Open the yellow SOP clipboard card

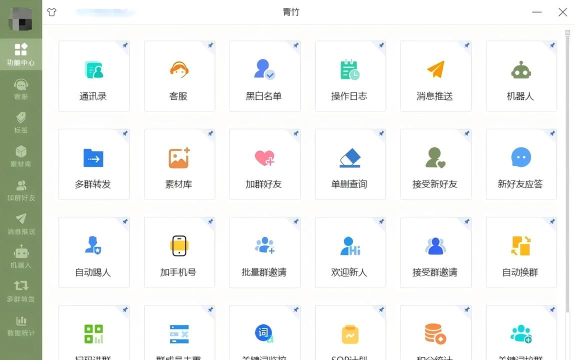click(x=350, y=333)
